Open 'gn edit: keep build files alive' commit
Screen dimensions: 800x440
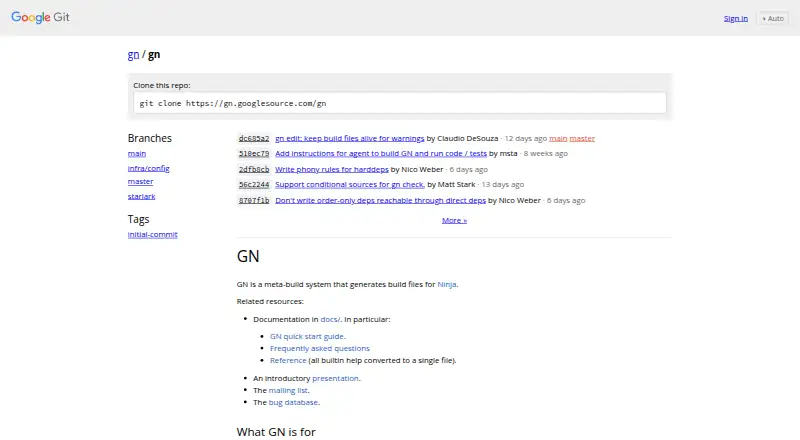coord(349,138)
